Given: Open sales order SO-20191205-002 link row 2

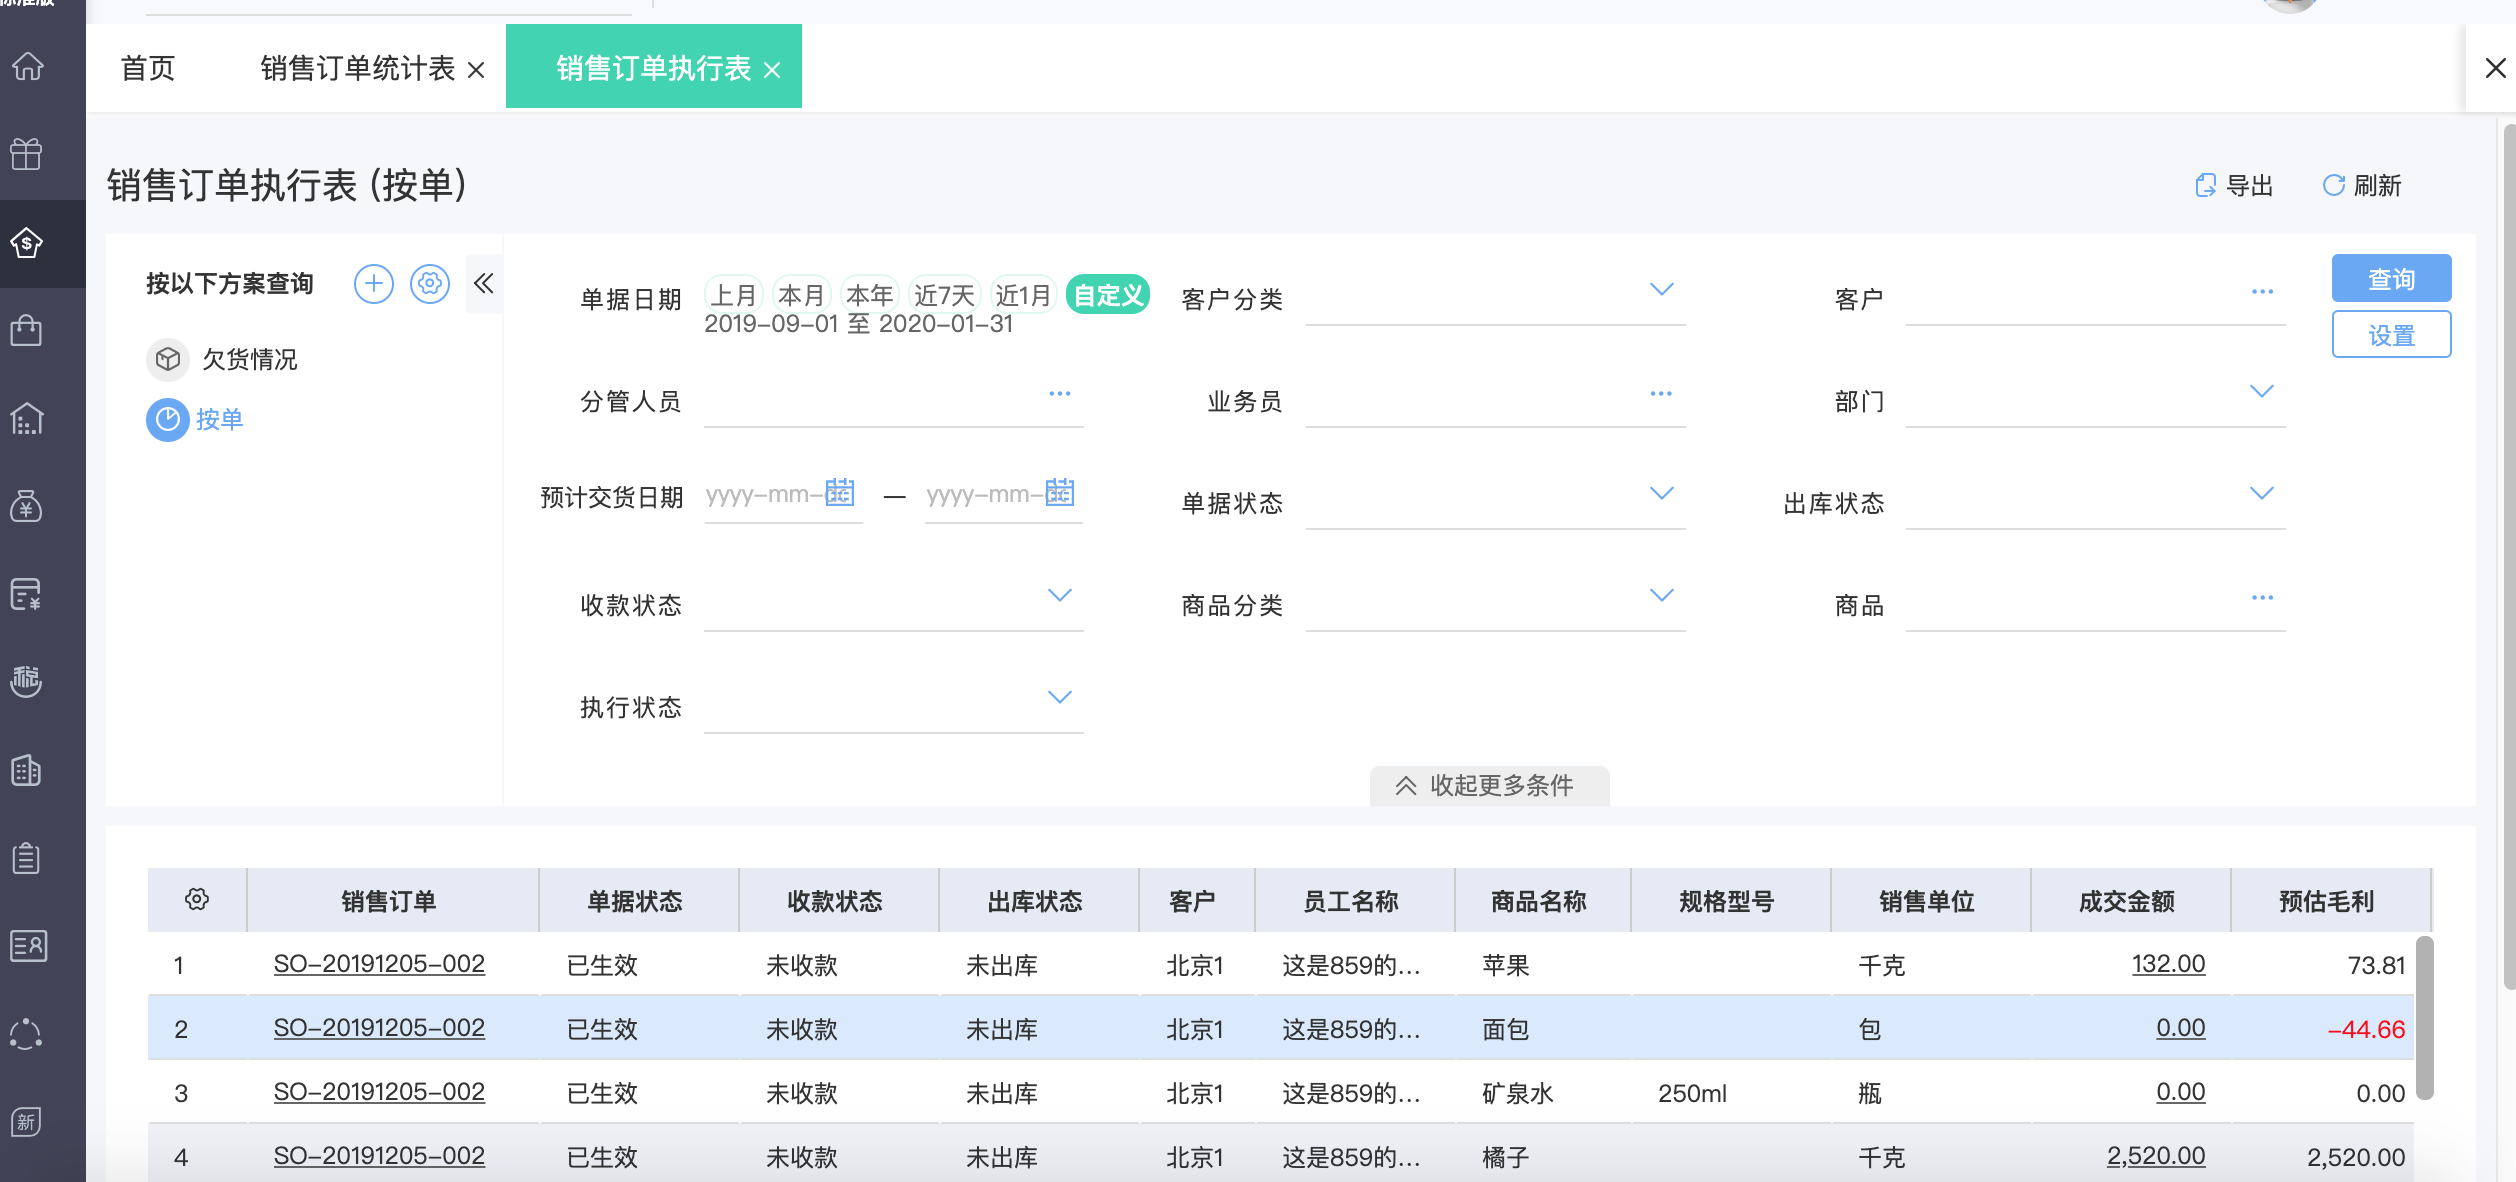Looking at the screenshot, I should (x=379, y=1026).
